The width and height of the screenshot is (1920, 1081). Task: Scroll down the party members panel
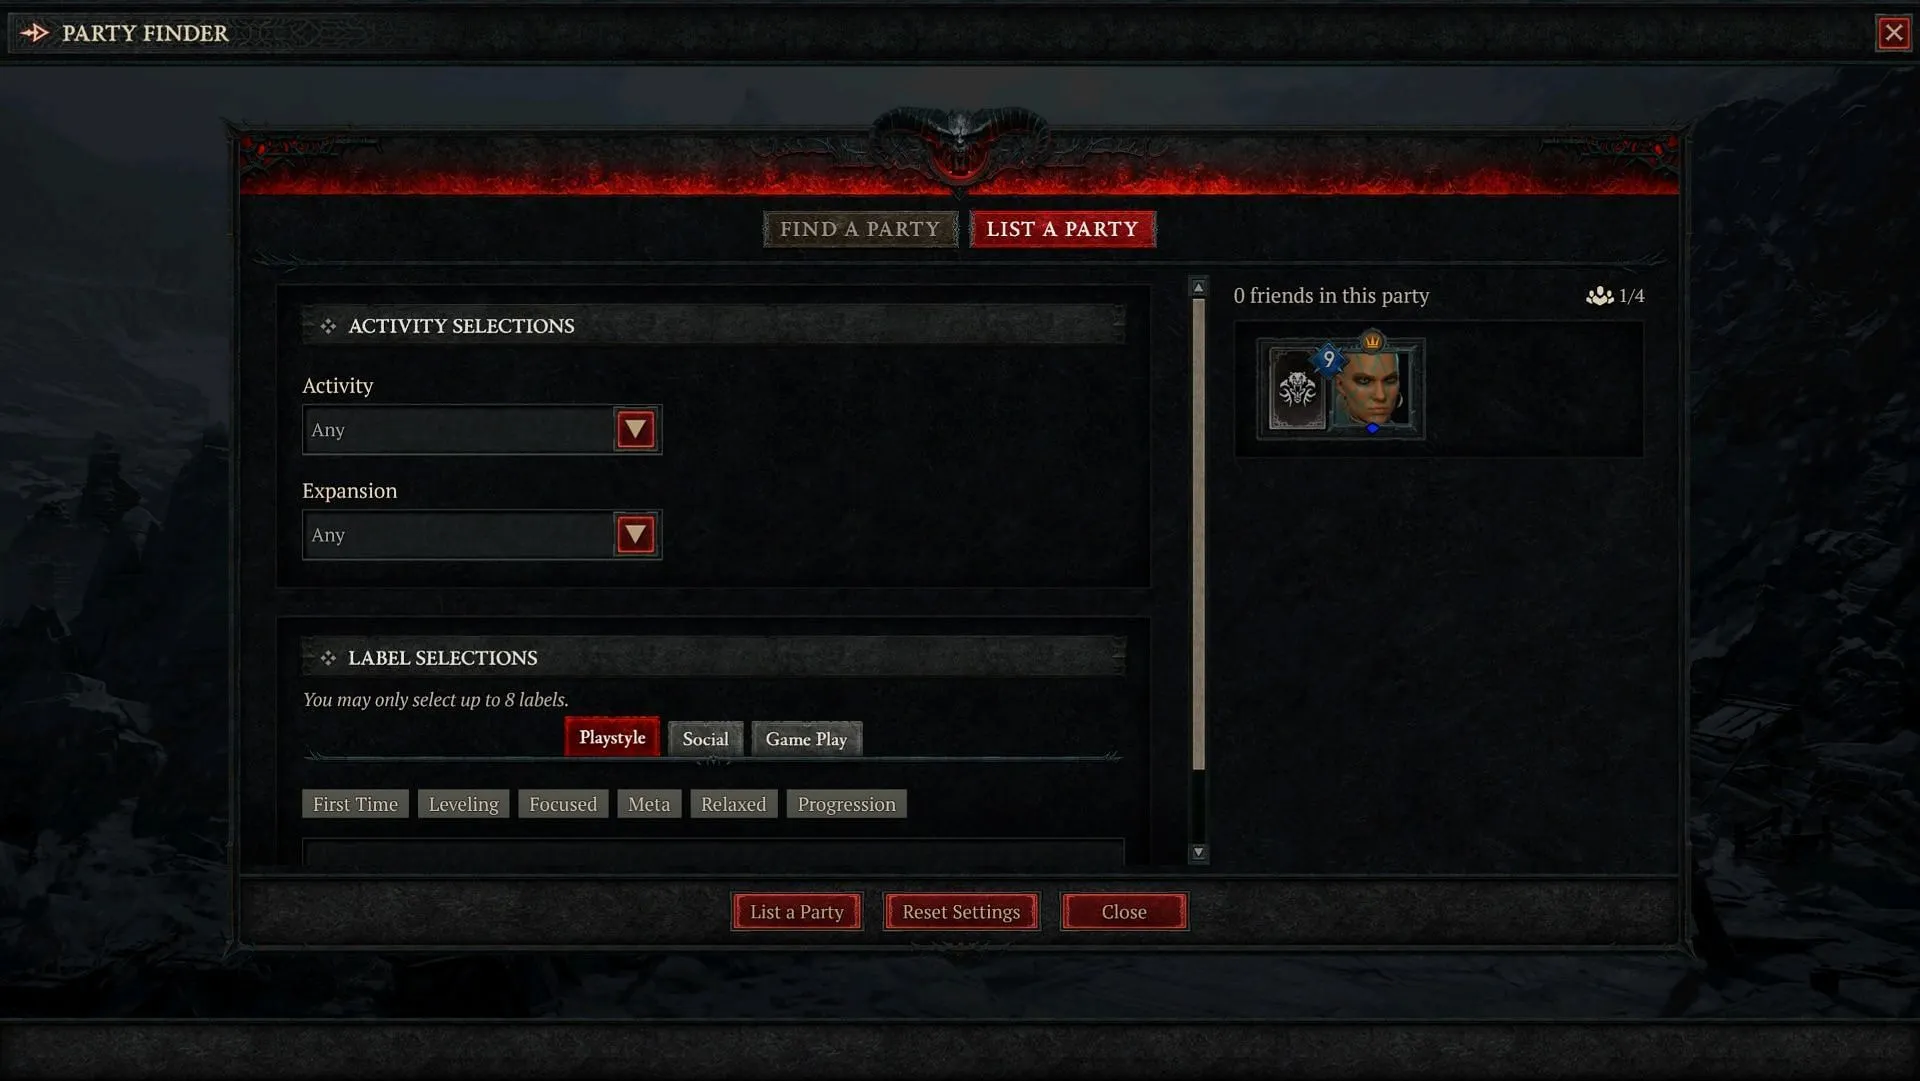pos(1197,854)
